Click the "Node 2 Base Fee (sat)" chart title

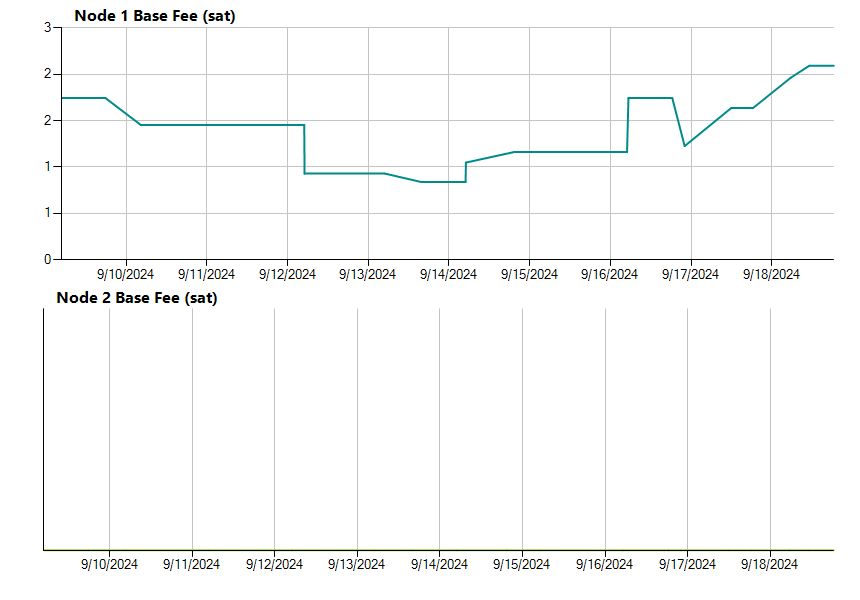tap(137, 297)
